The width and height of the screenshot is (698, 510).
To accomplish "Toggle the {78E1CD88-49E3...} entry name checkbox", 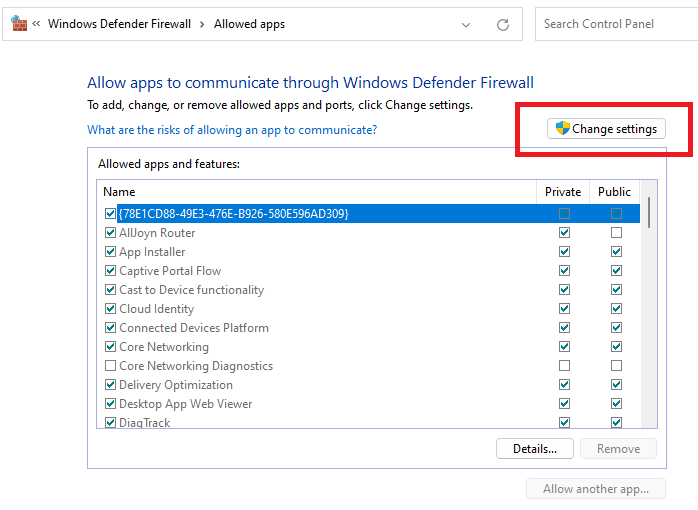I will (110, 214).
